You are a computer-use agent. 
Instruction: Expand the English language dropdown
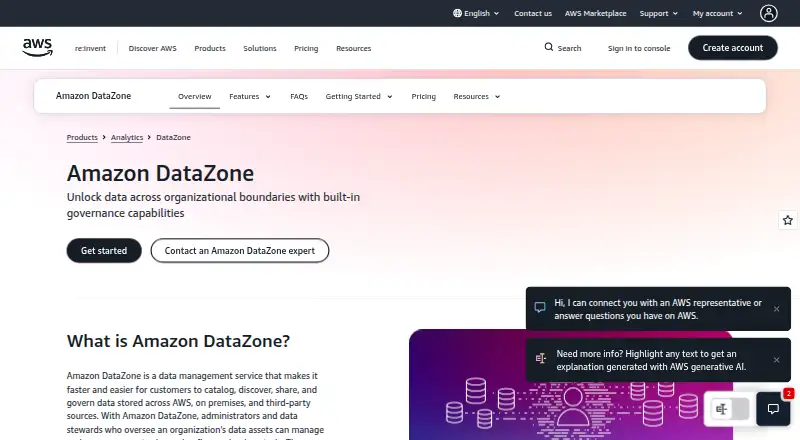pyautogui.click(x=476, y=13)
